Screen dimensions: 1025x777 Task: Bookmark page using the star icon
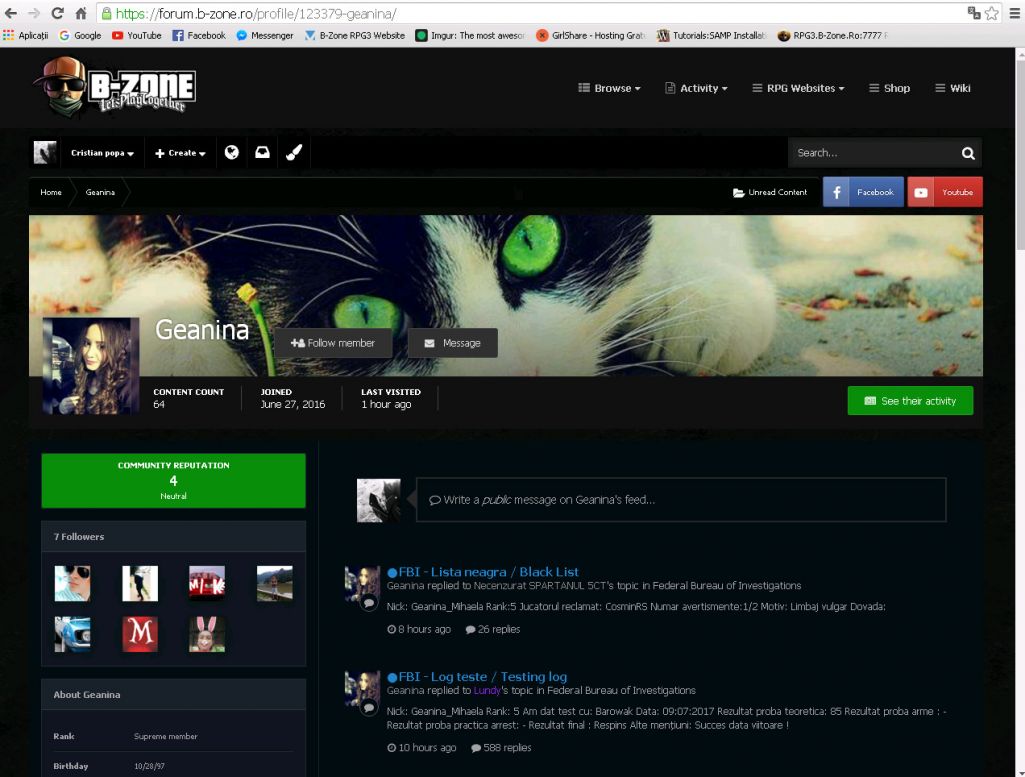992,14
